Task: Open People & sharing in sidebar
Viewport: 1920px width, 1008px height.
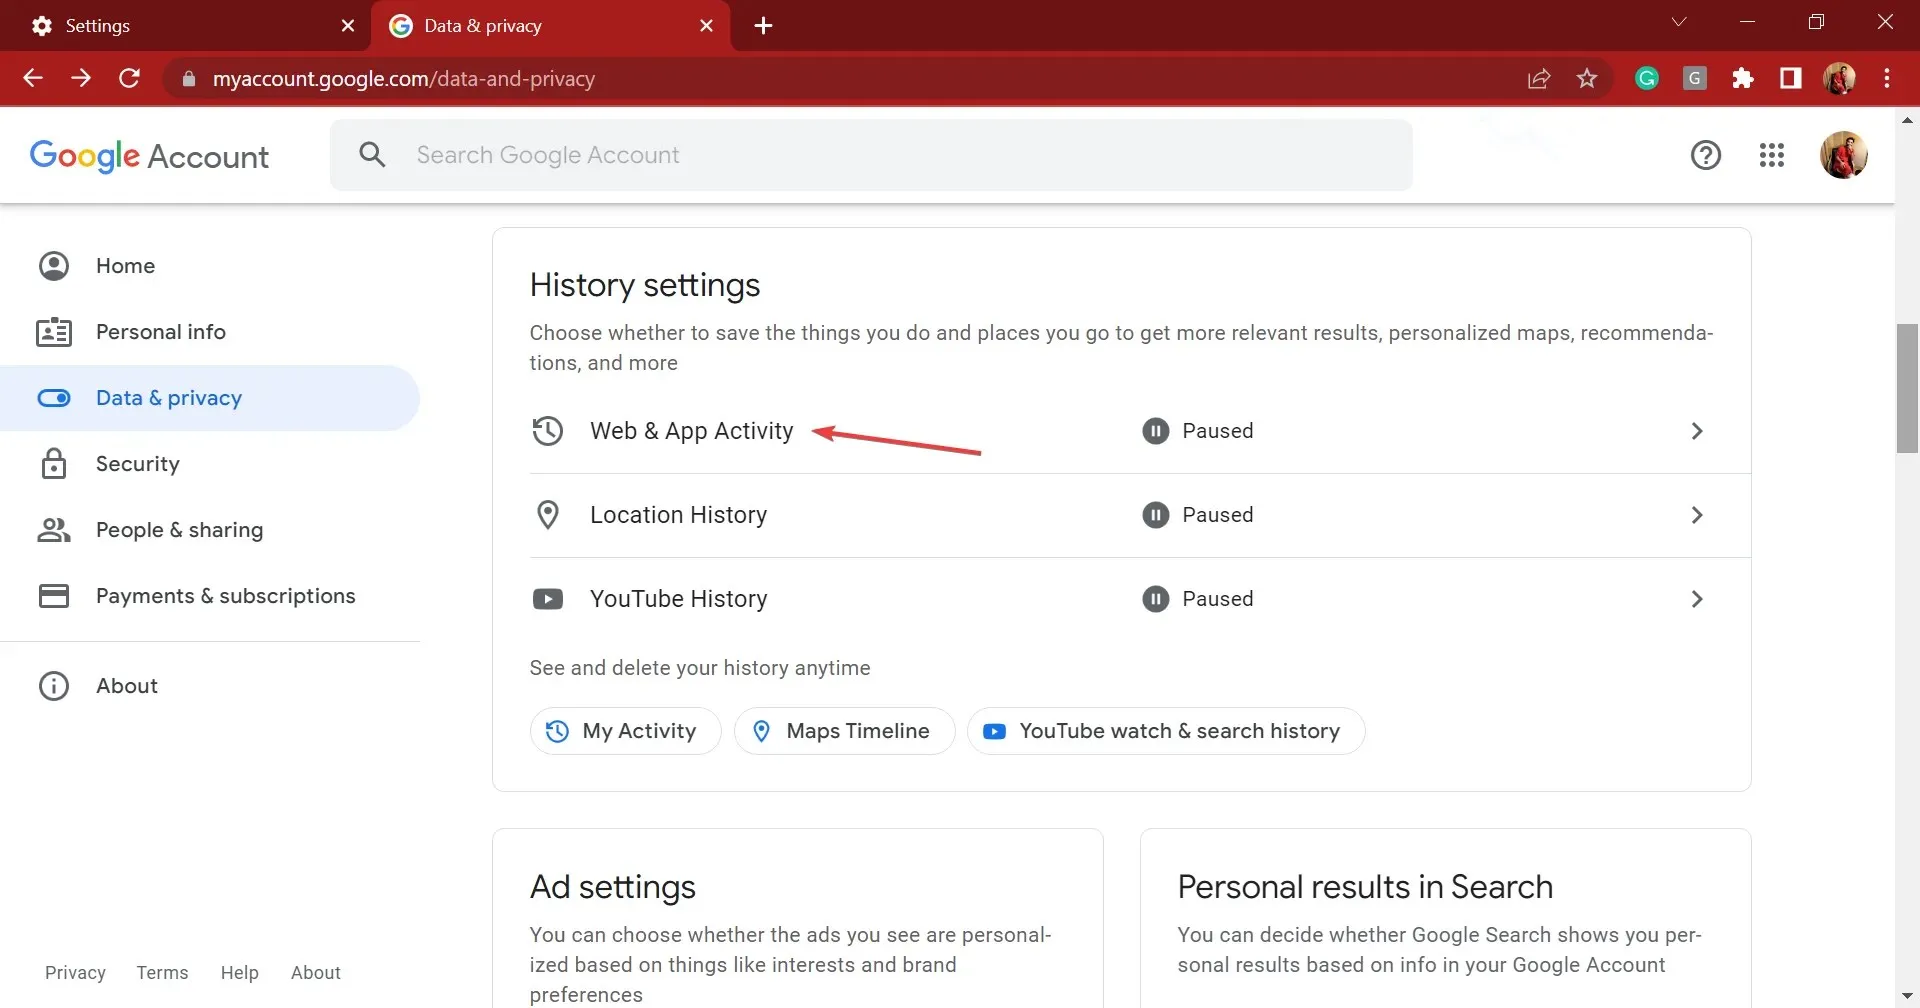Action: tap(210, 530)
